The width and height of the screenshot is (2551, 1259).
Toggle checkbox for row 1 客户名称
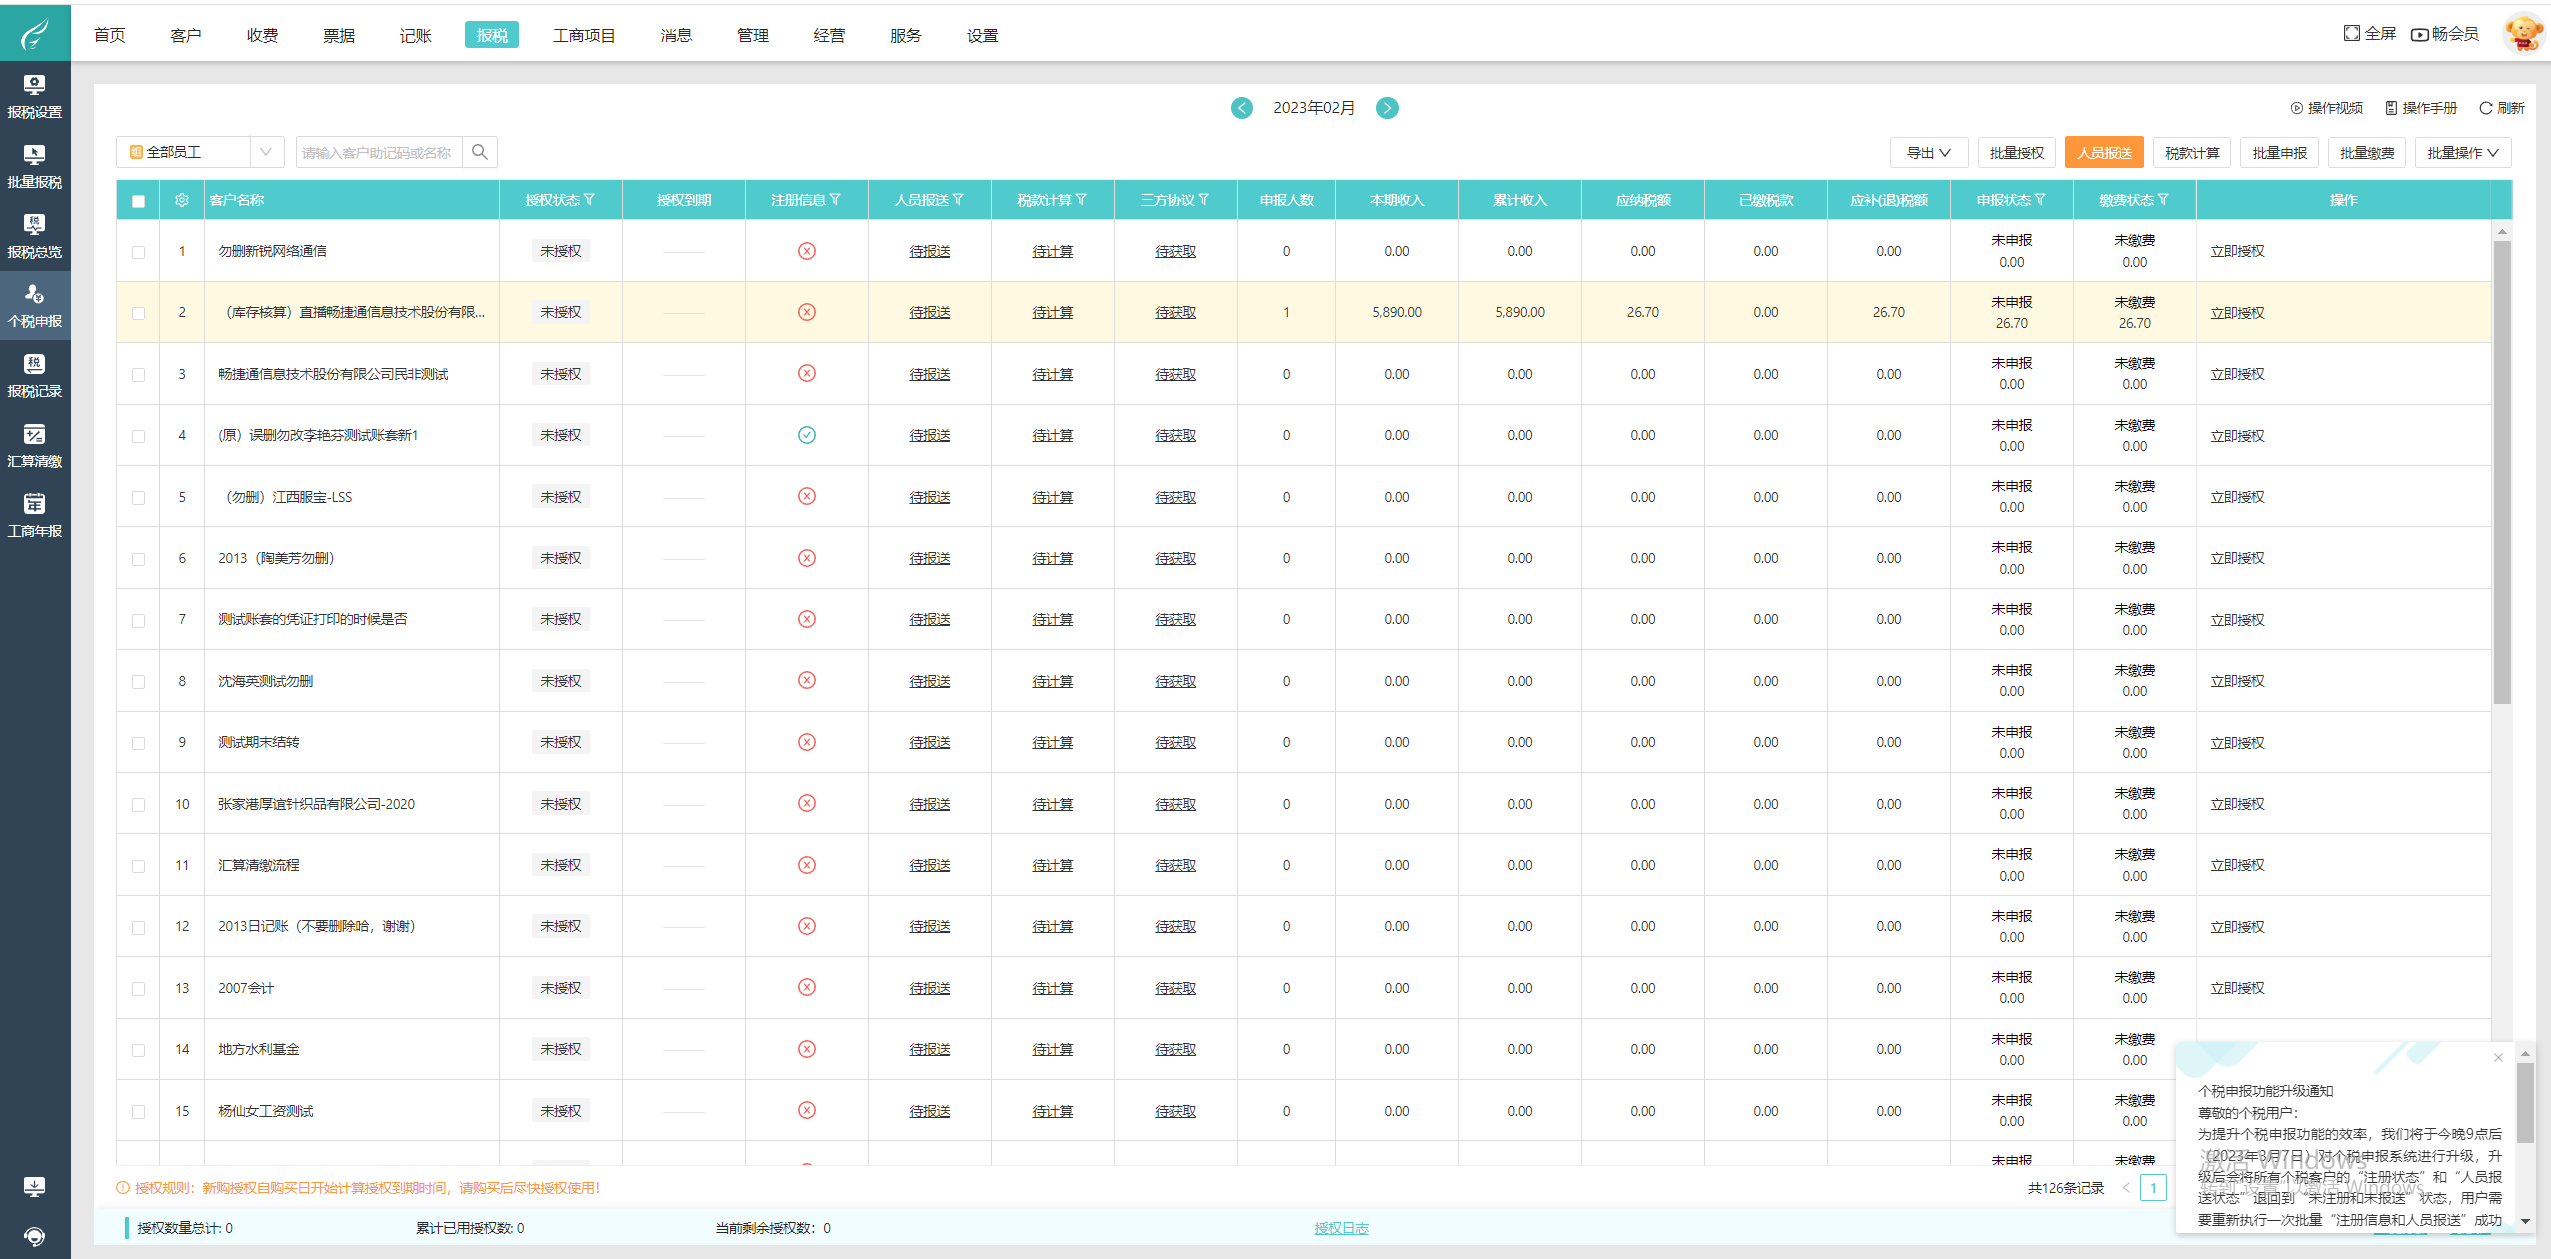click(138, 252)
